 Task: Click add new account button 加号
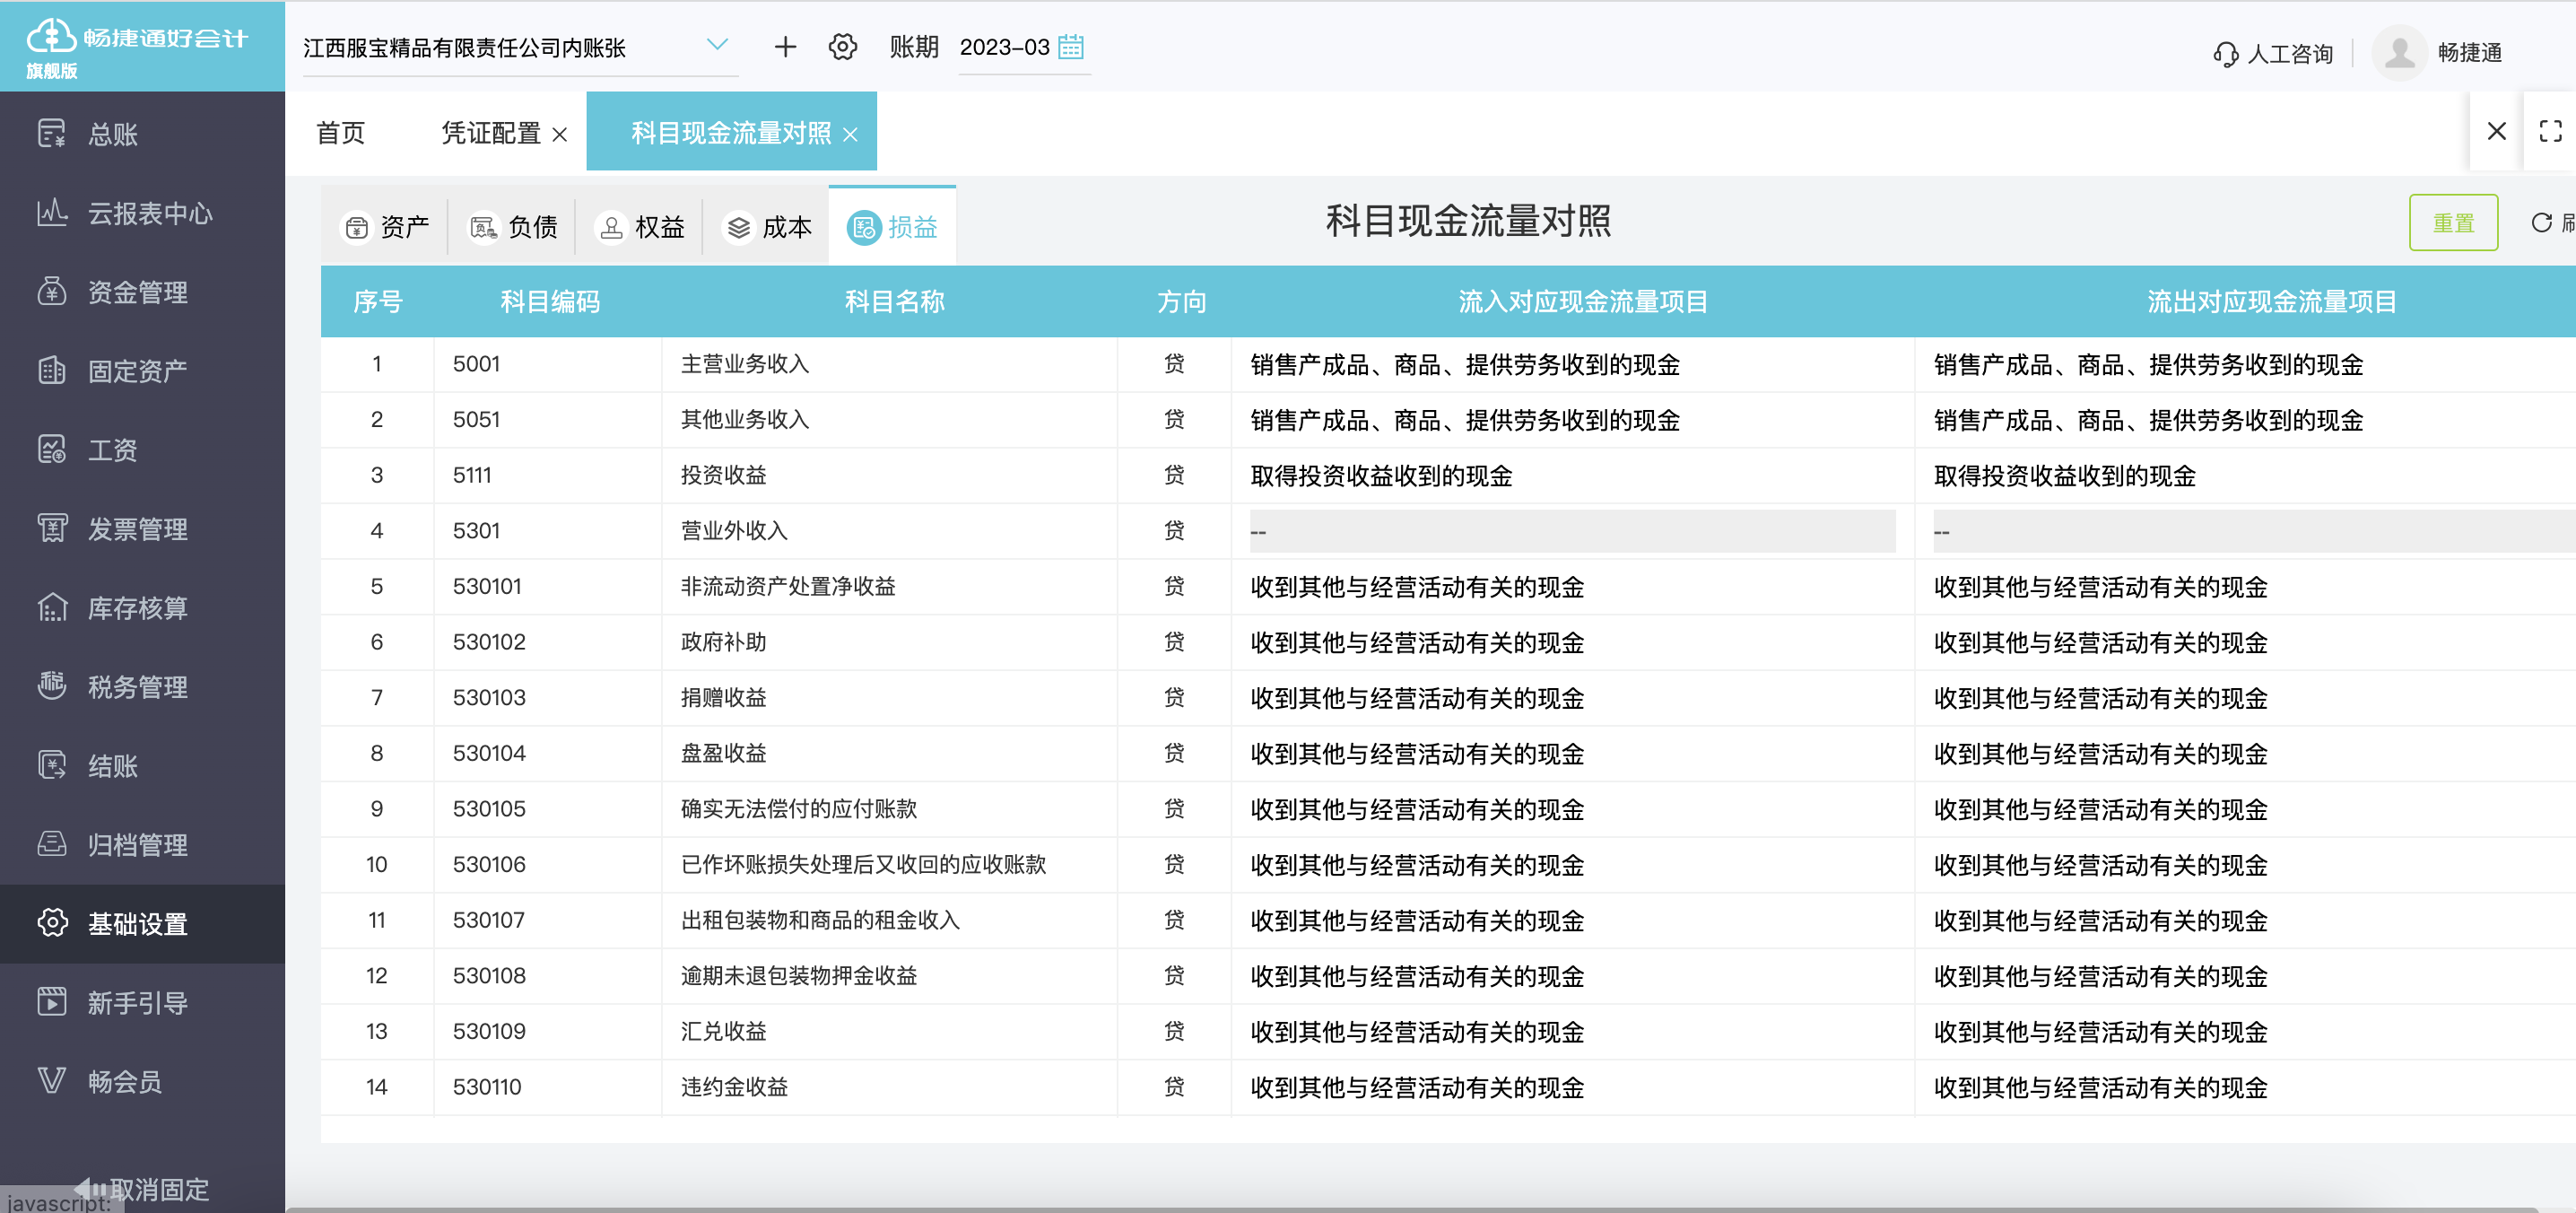[784, 46]
